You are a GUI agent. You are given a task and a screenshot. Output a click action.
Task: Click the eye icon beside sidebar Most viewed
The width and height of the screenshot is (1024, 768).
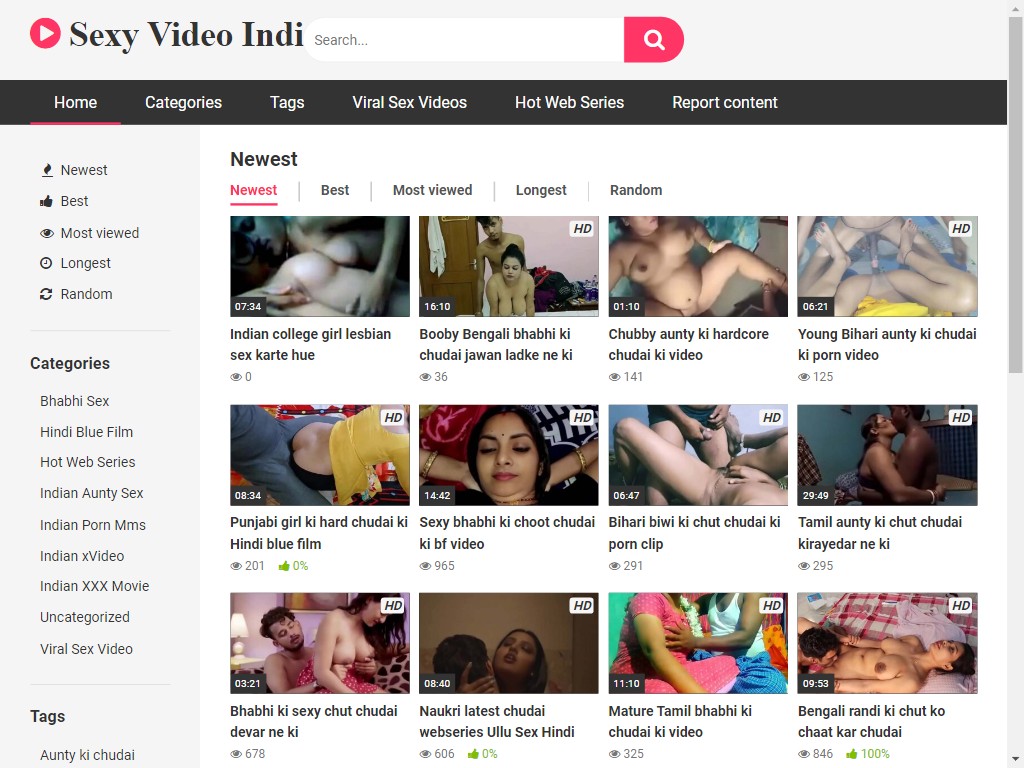pyautogui.click(x=46, y=233)
